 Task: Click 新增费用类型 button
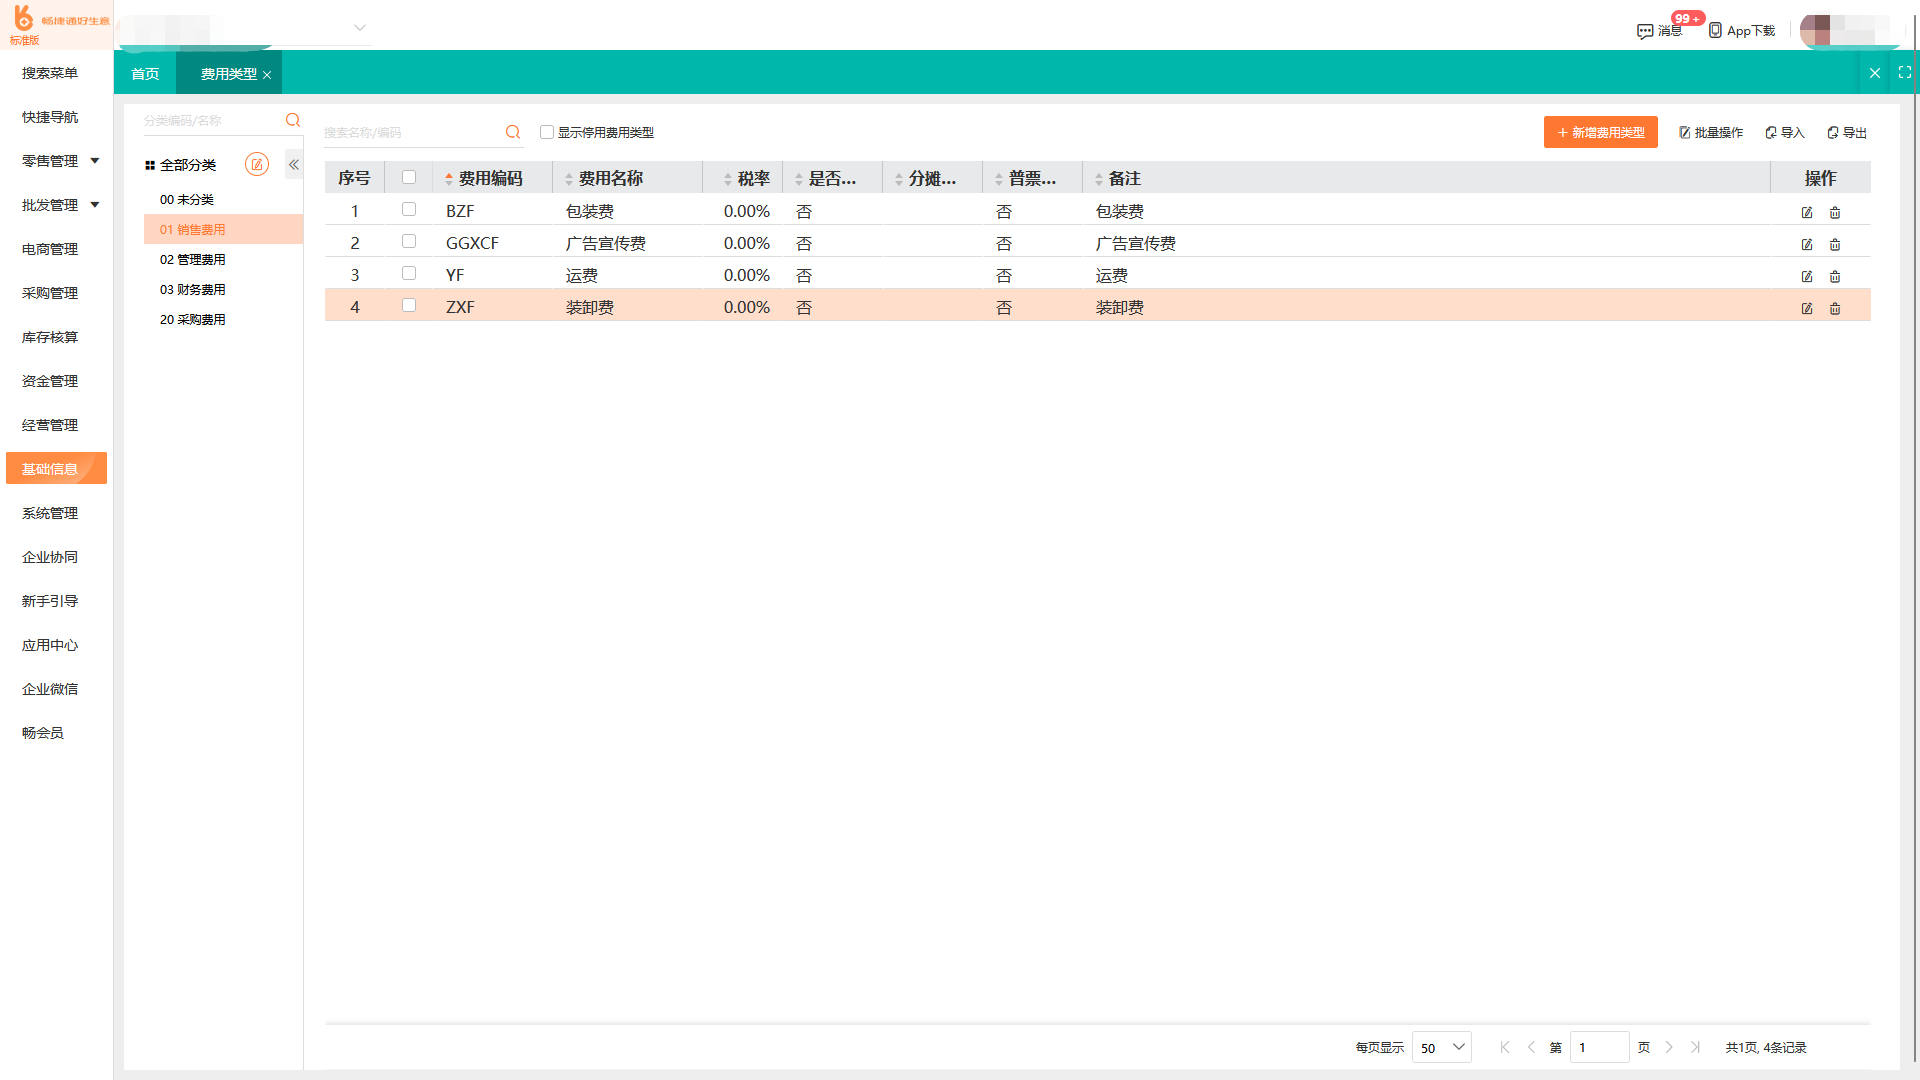tap(1601, 131)
